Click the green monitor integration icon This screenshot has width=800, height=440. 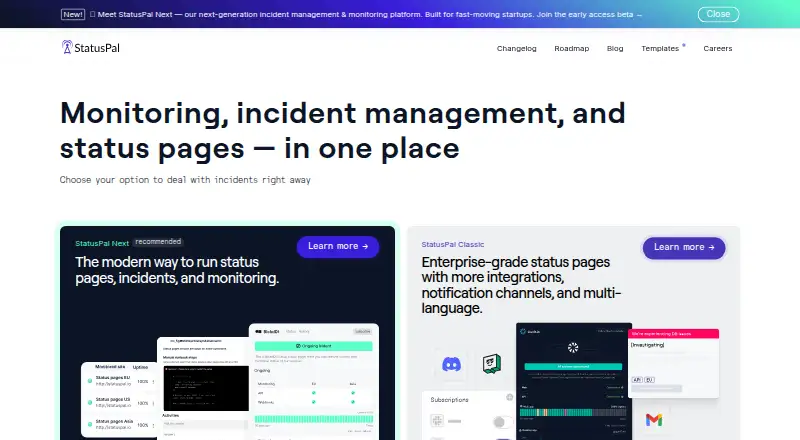(491, 363)
